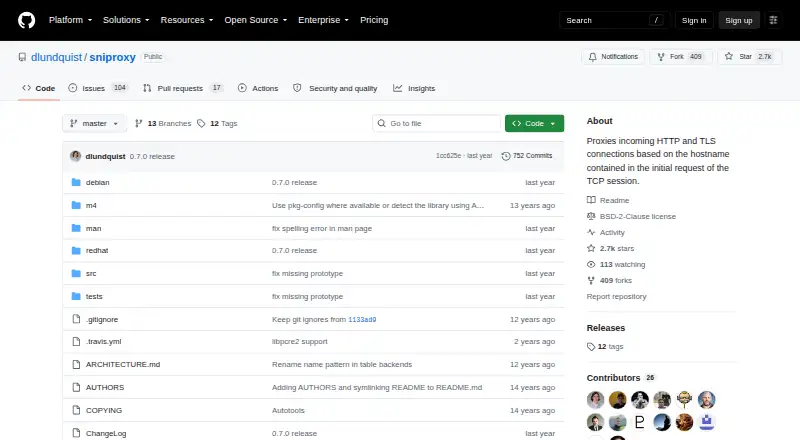This screenshot has width=800, height=440.
Task: Open the ARCHITECTURE.md file name
Action: coord(123,364)
